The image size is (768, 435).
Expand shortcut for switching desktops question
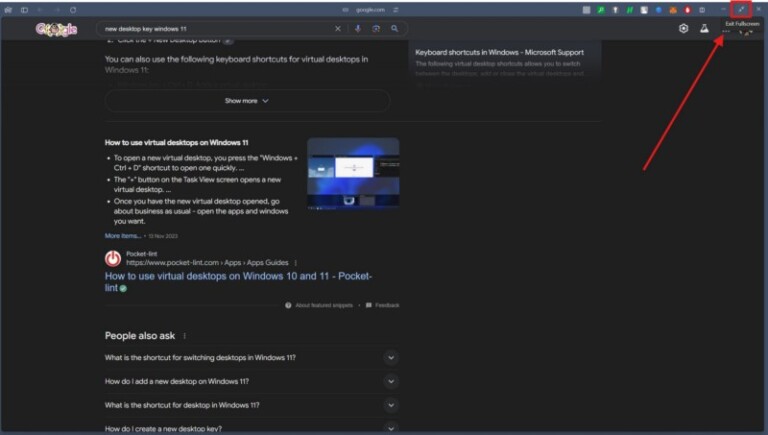click(x=391, y=358)
